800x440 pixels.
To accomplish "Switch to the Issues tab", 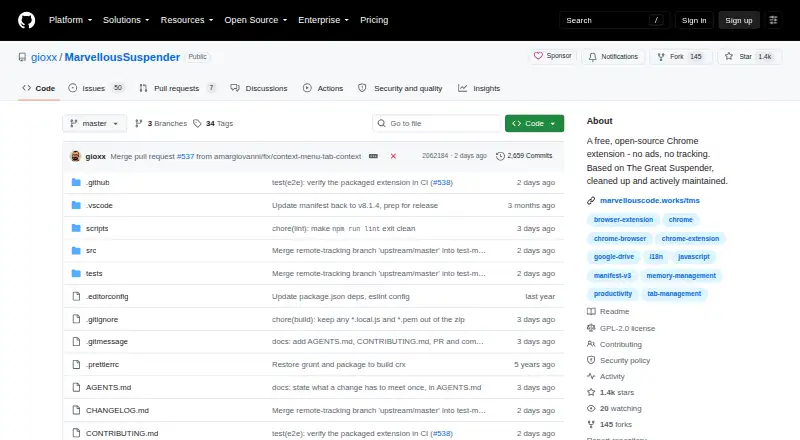I will 96,88.
